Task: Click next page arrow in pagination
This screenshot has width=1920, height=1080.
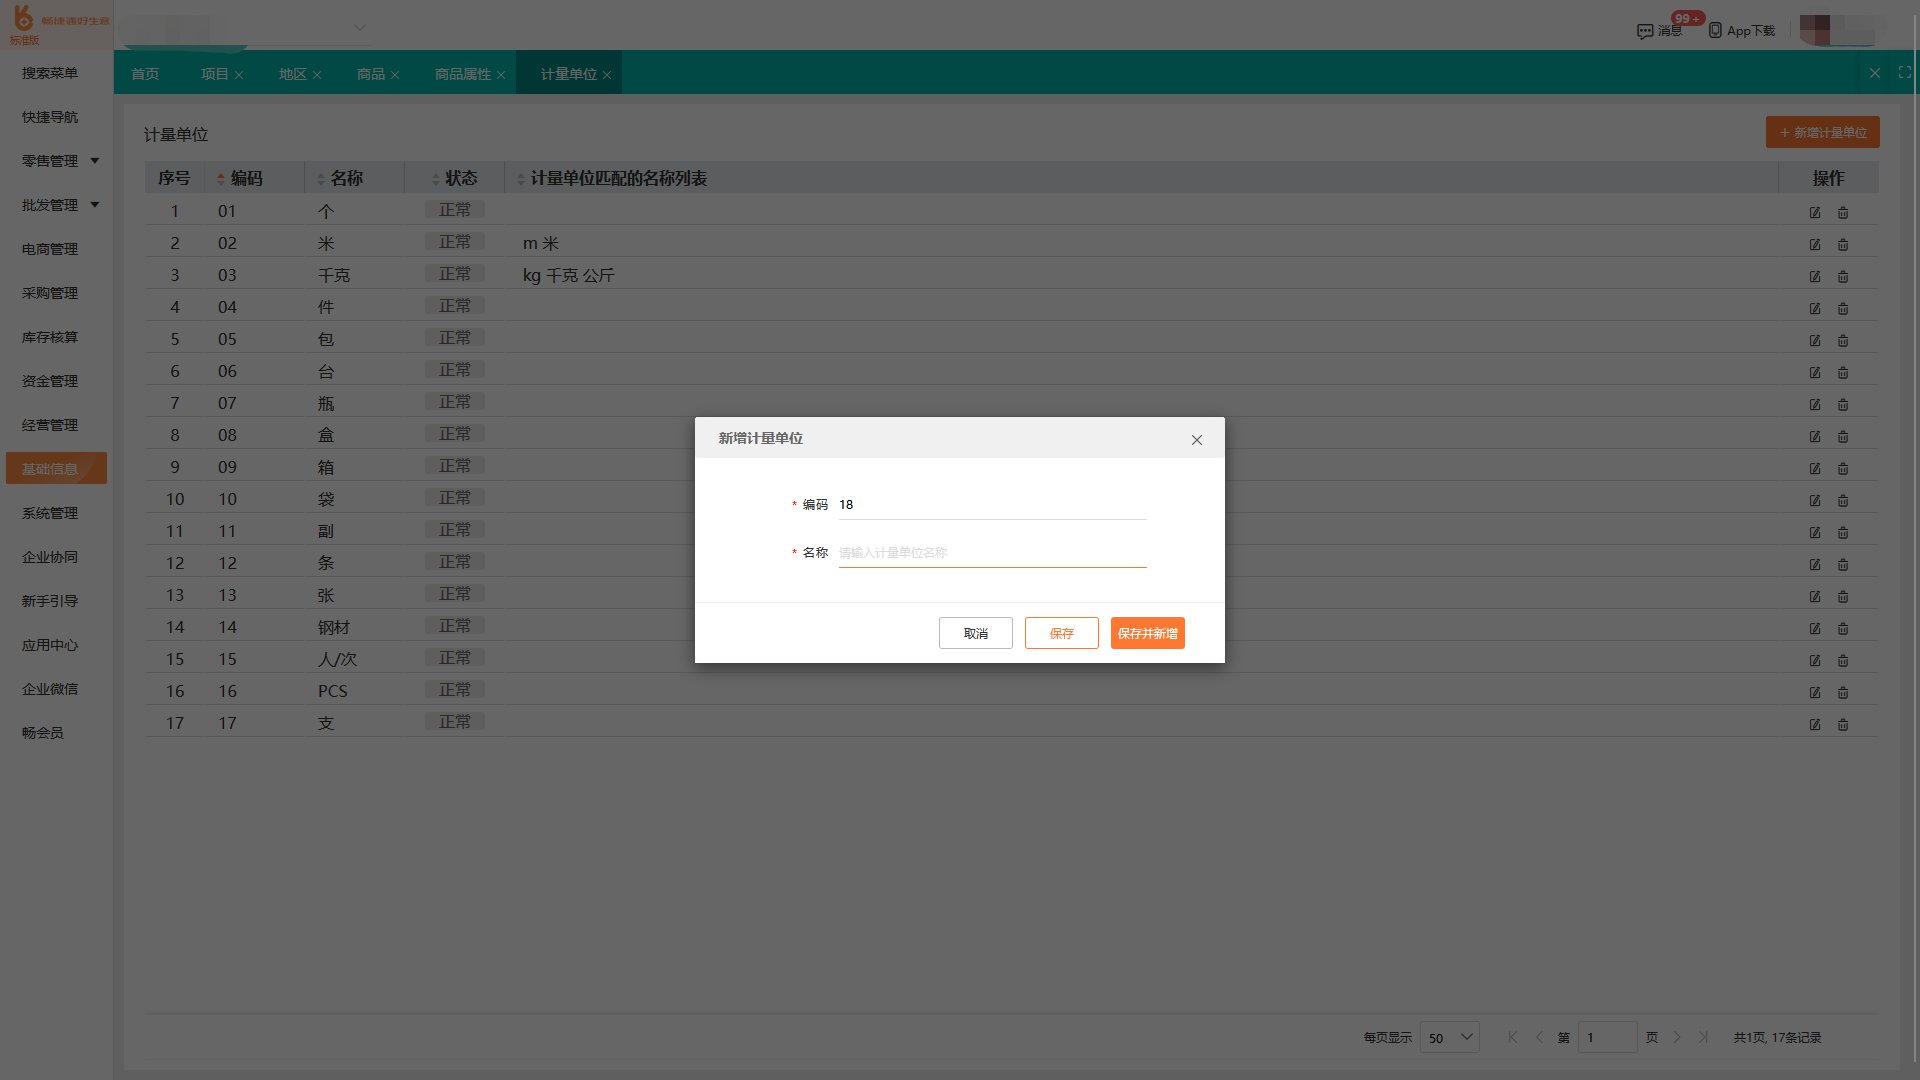Action: [x=1677, y=1038]
